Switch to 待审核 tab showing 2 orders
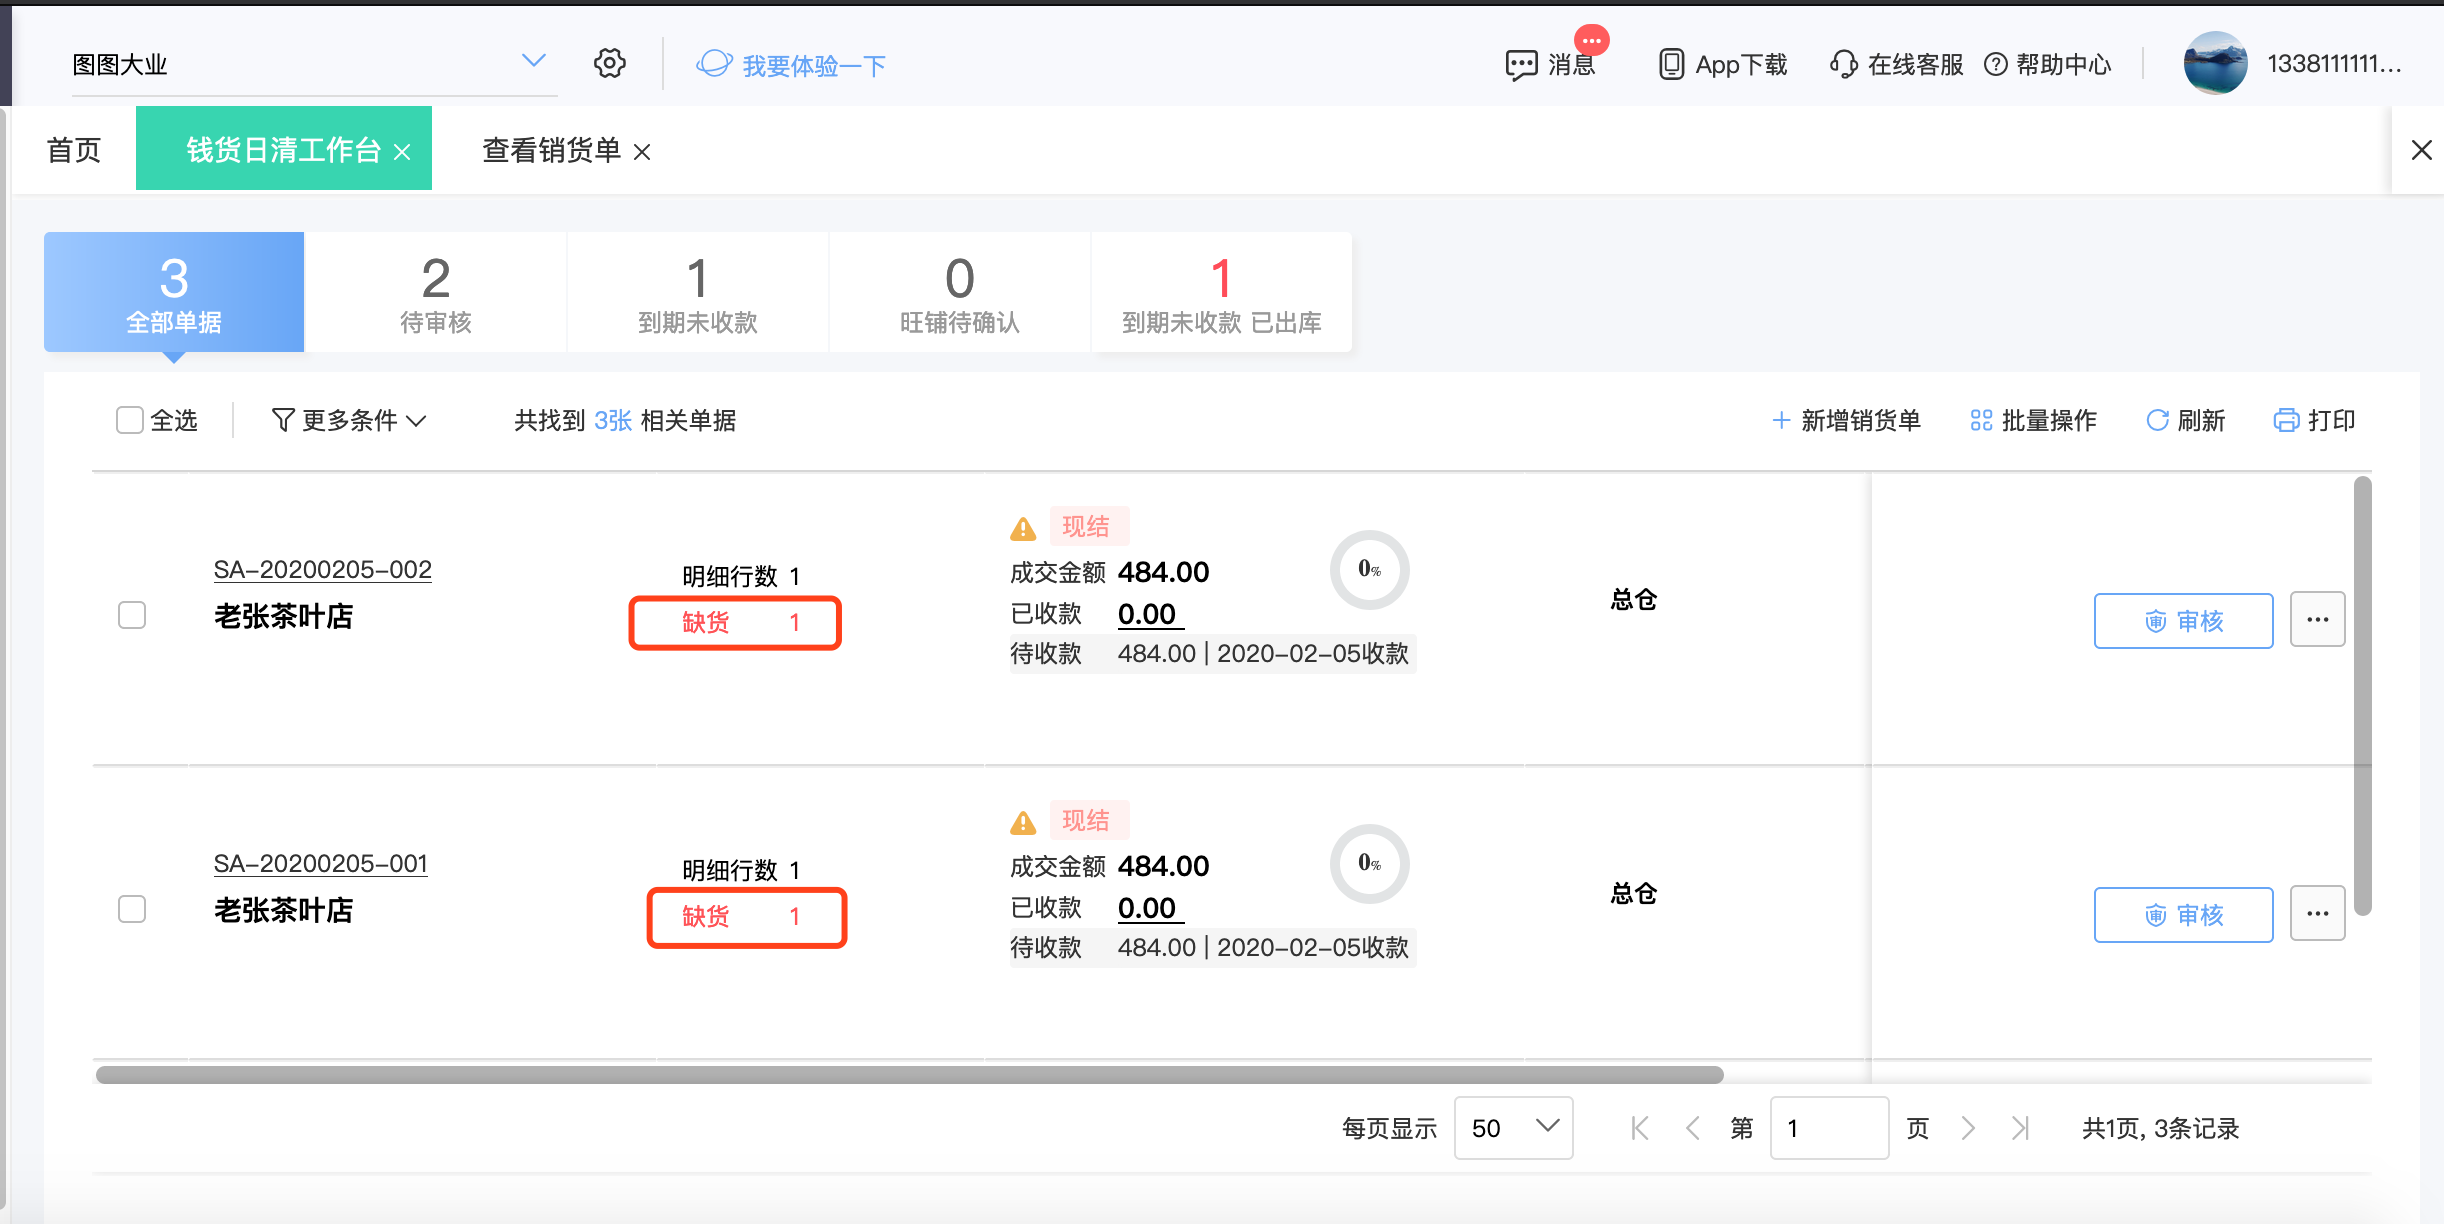This screenshot has height=1224, width=2444. (x=432, y=300)
